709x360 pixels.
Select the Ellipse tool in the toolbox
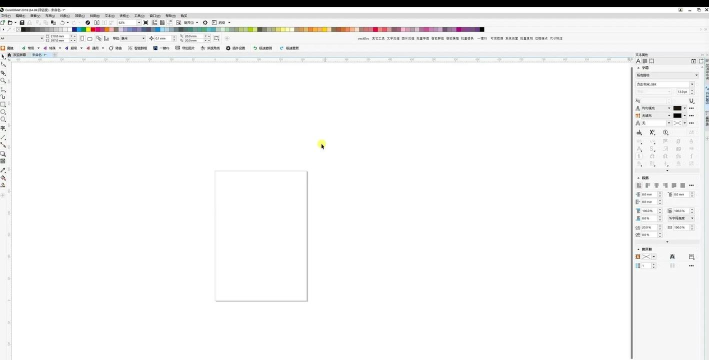tap(3, 112)
